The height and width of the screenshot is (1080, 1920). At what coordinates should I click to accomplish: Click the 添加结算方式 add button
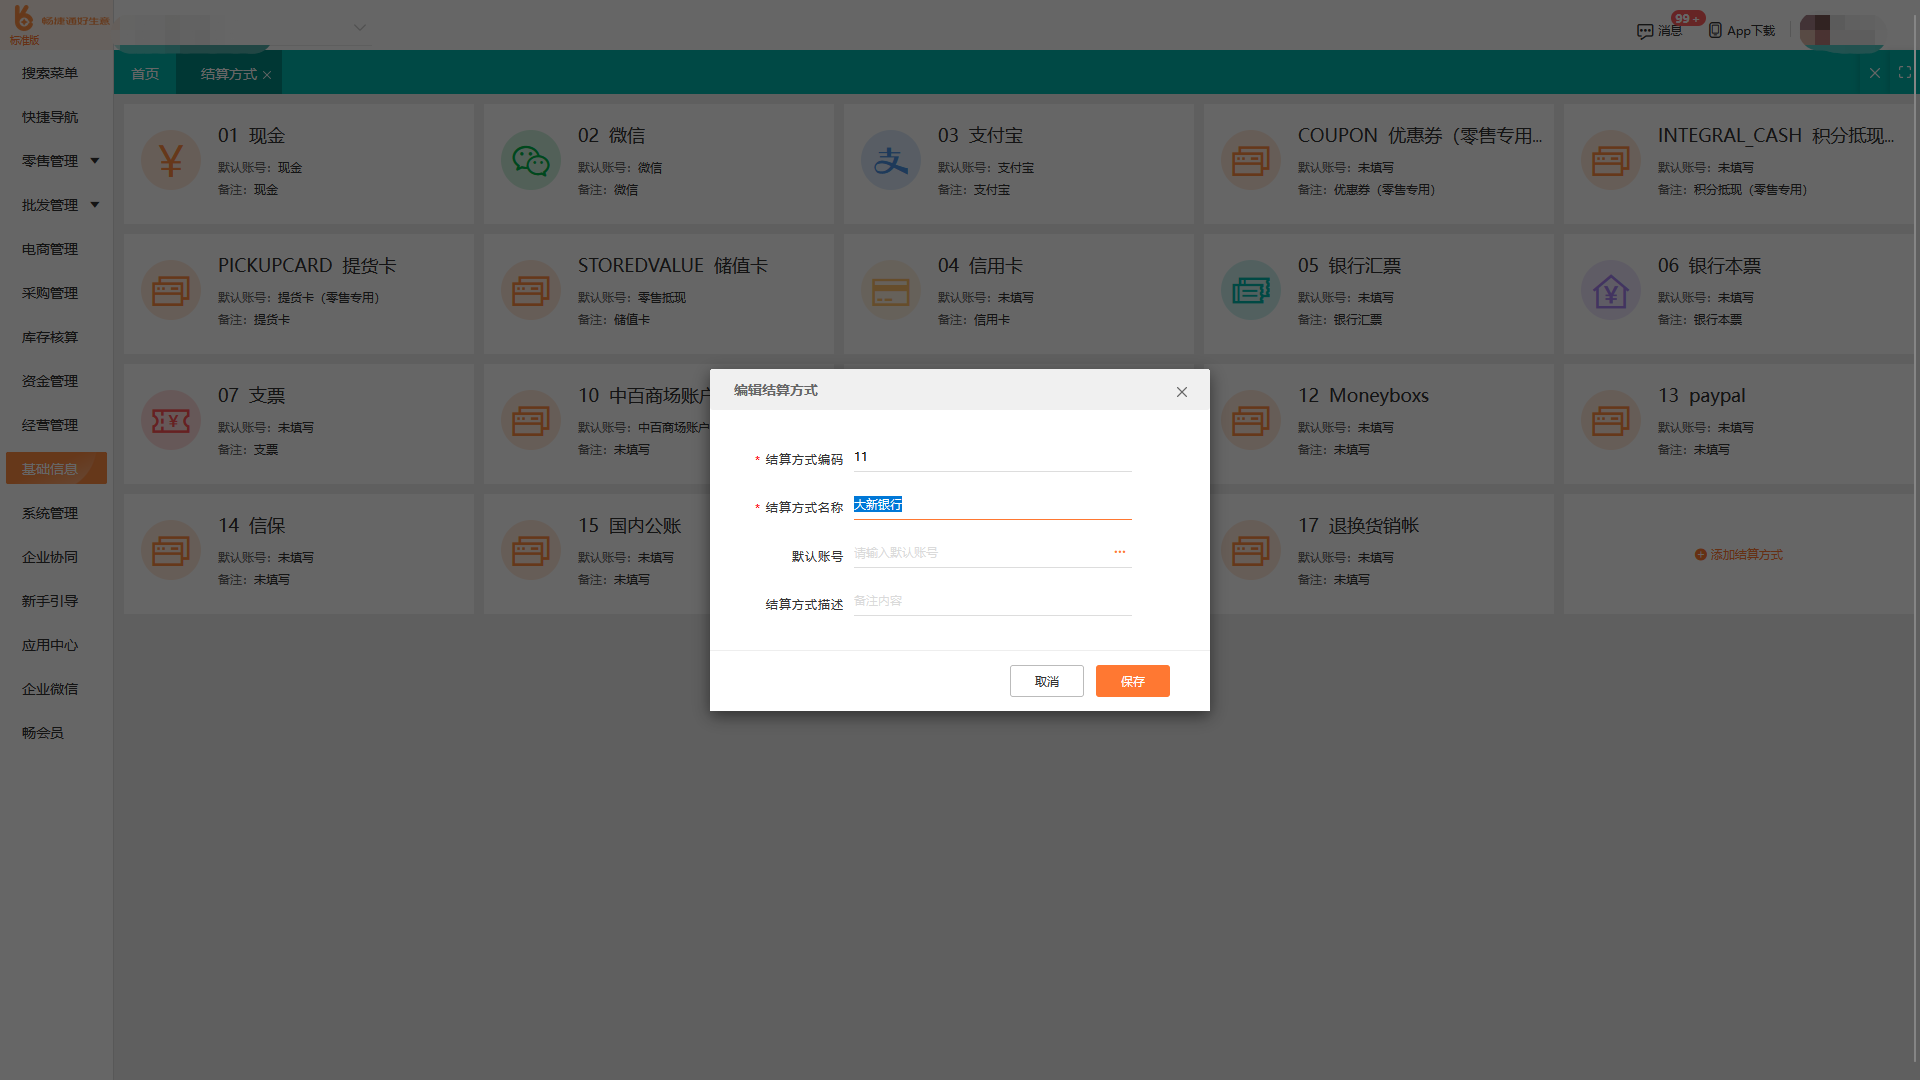tap(1738, 553)
